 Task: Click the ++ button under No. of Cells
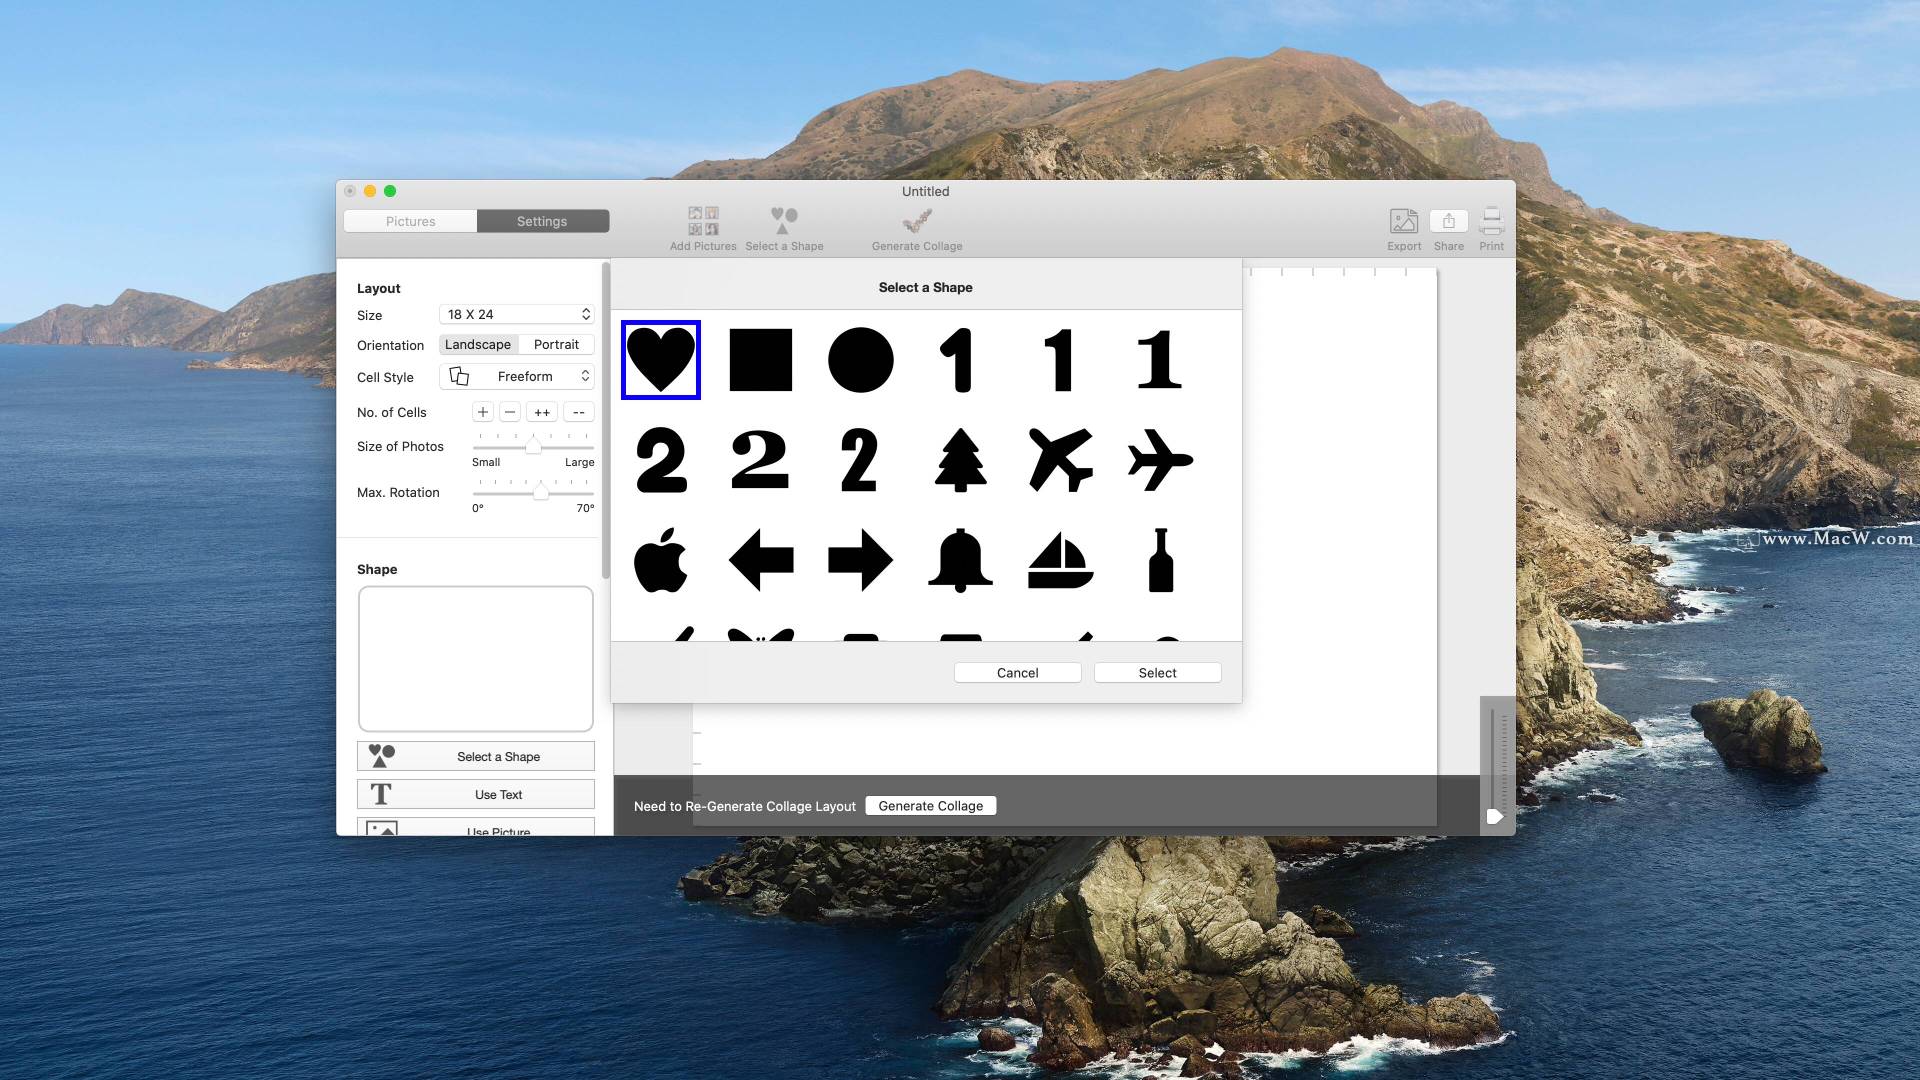click(541, 411)
